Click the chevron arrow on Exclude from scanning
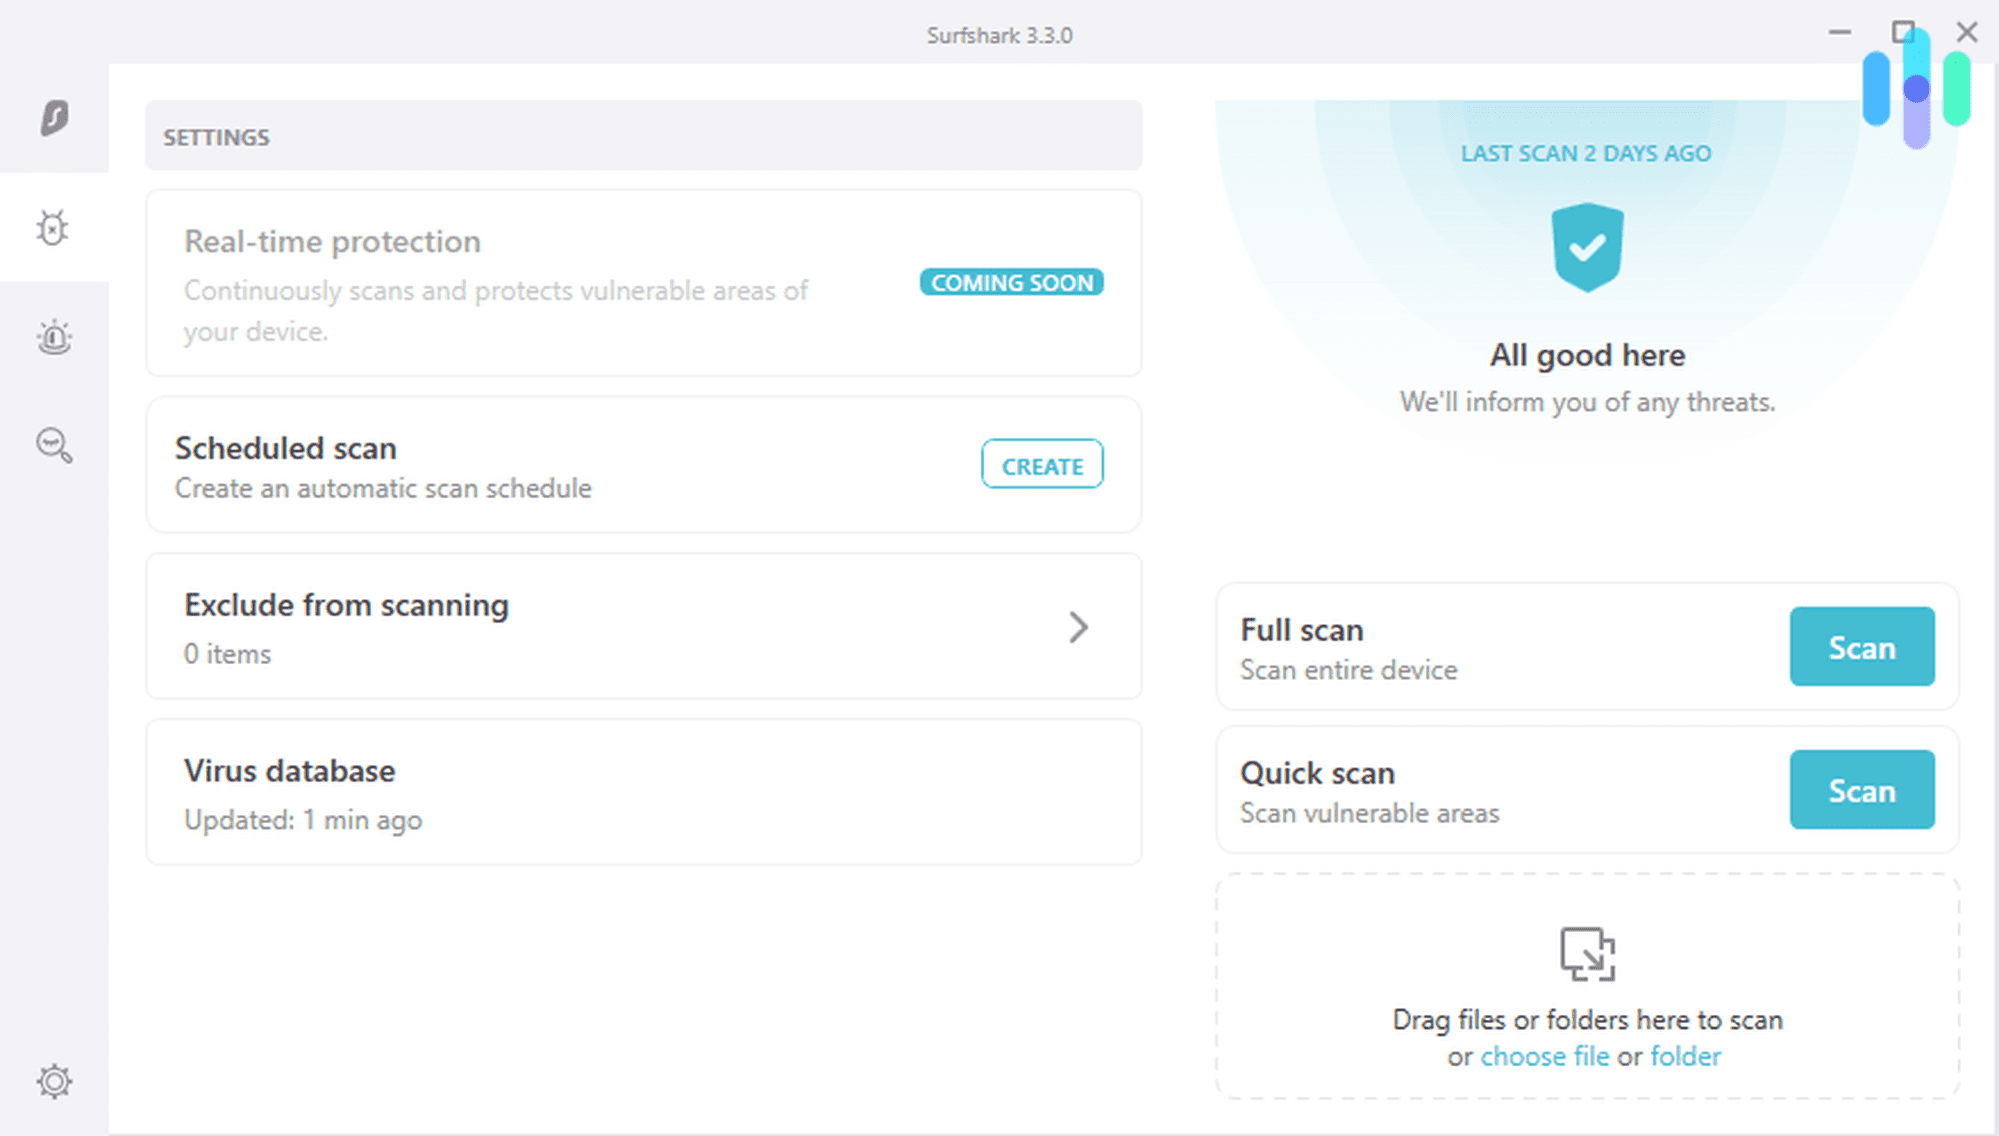The image size is (1999, 1136). tap(1079, 626)
